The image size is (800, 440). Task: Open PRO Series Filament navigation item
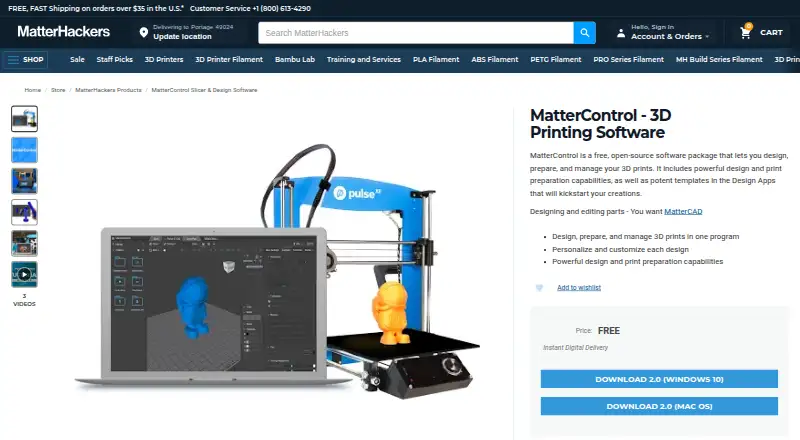629,60
